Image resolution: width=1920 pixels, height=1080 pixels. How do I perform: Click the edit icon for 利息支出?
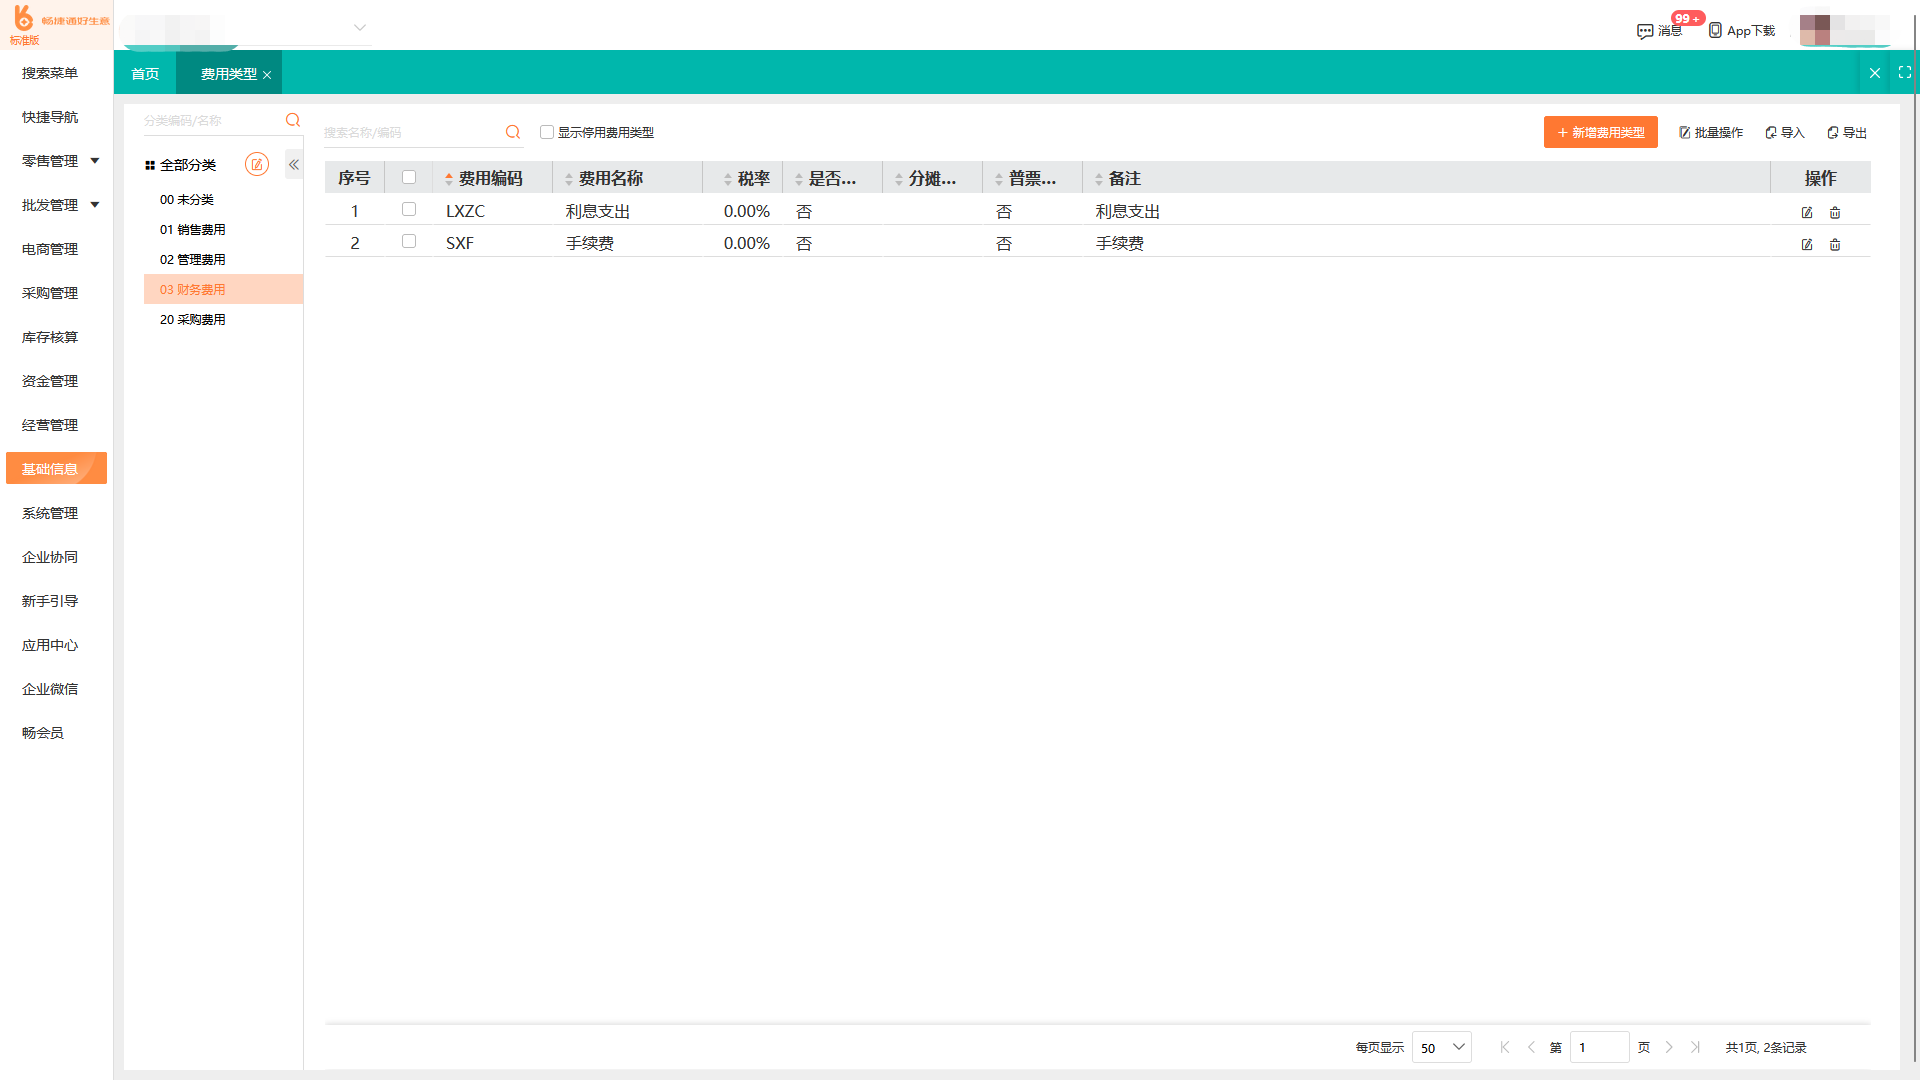click(1807, 212)
